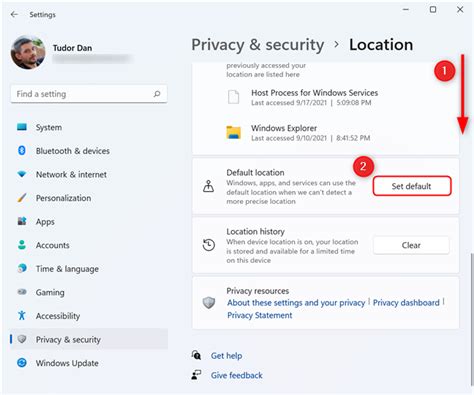
Task: Open Apps settings page
Action: 89,221
